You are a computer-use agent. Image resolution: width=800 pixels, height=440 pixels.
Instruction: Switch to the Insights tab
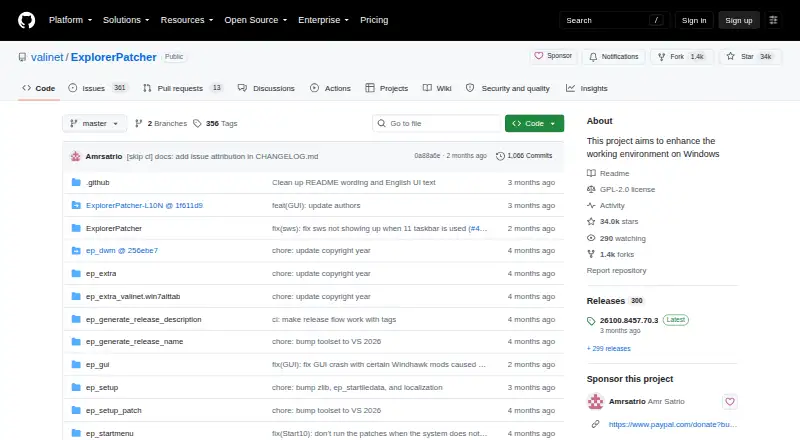(587, 88)
